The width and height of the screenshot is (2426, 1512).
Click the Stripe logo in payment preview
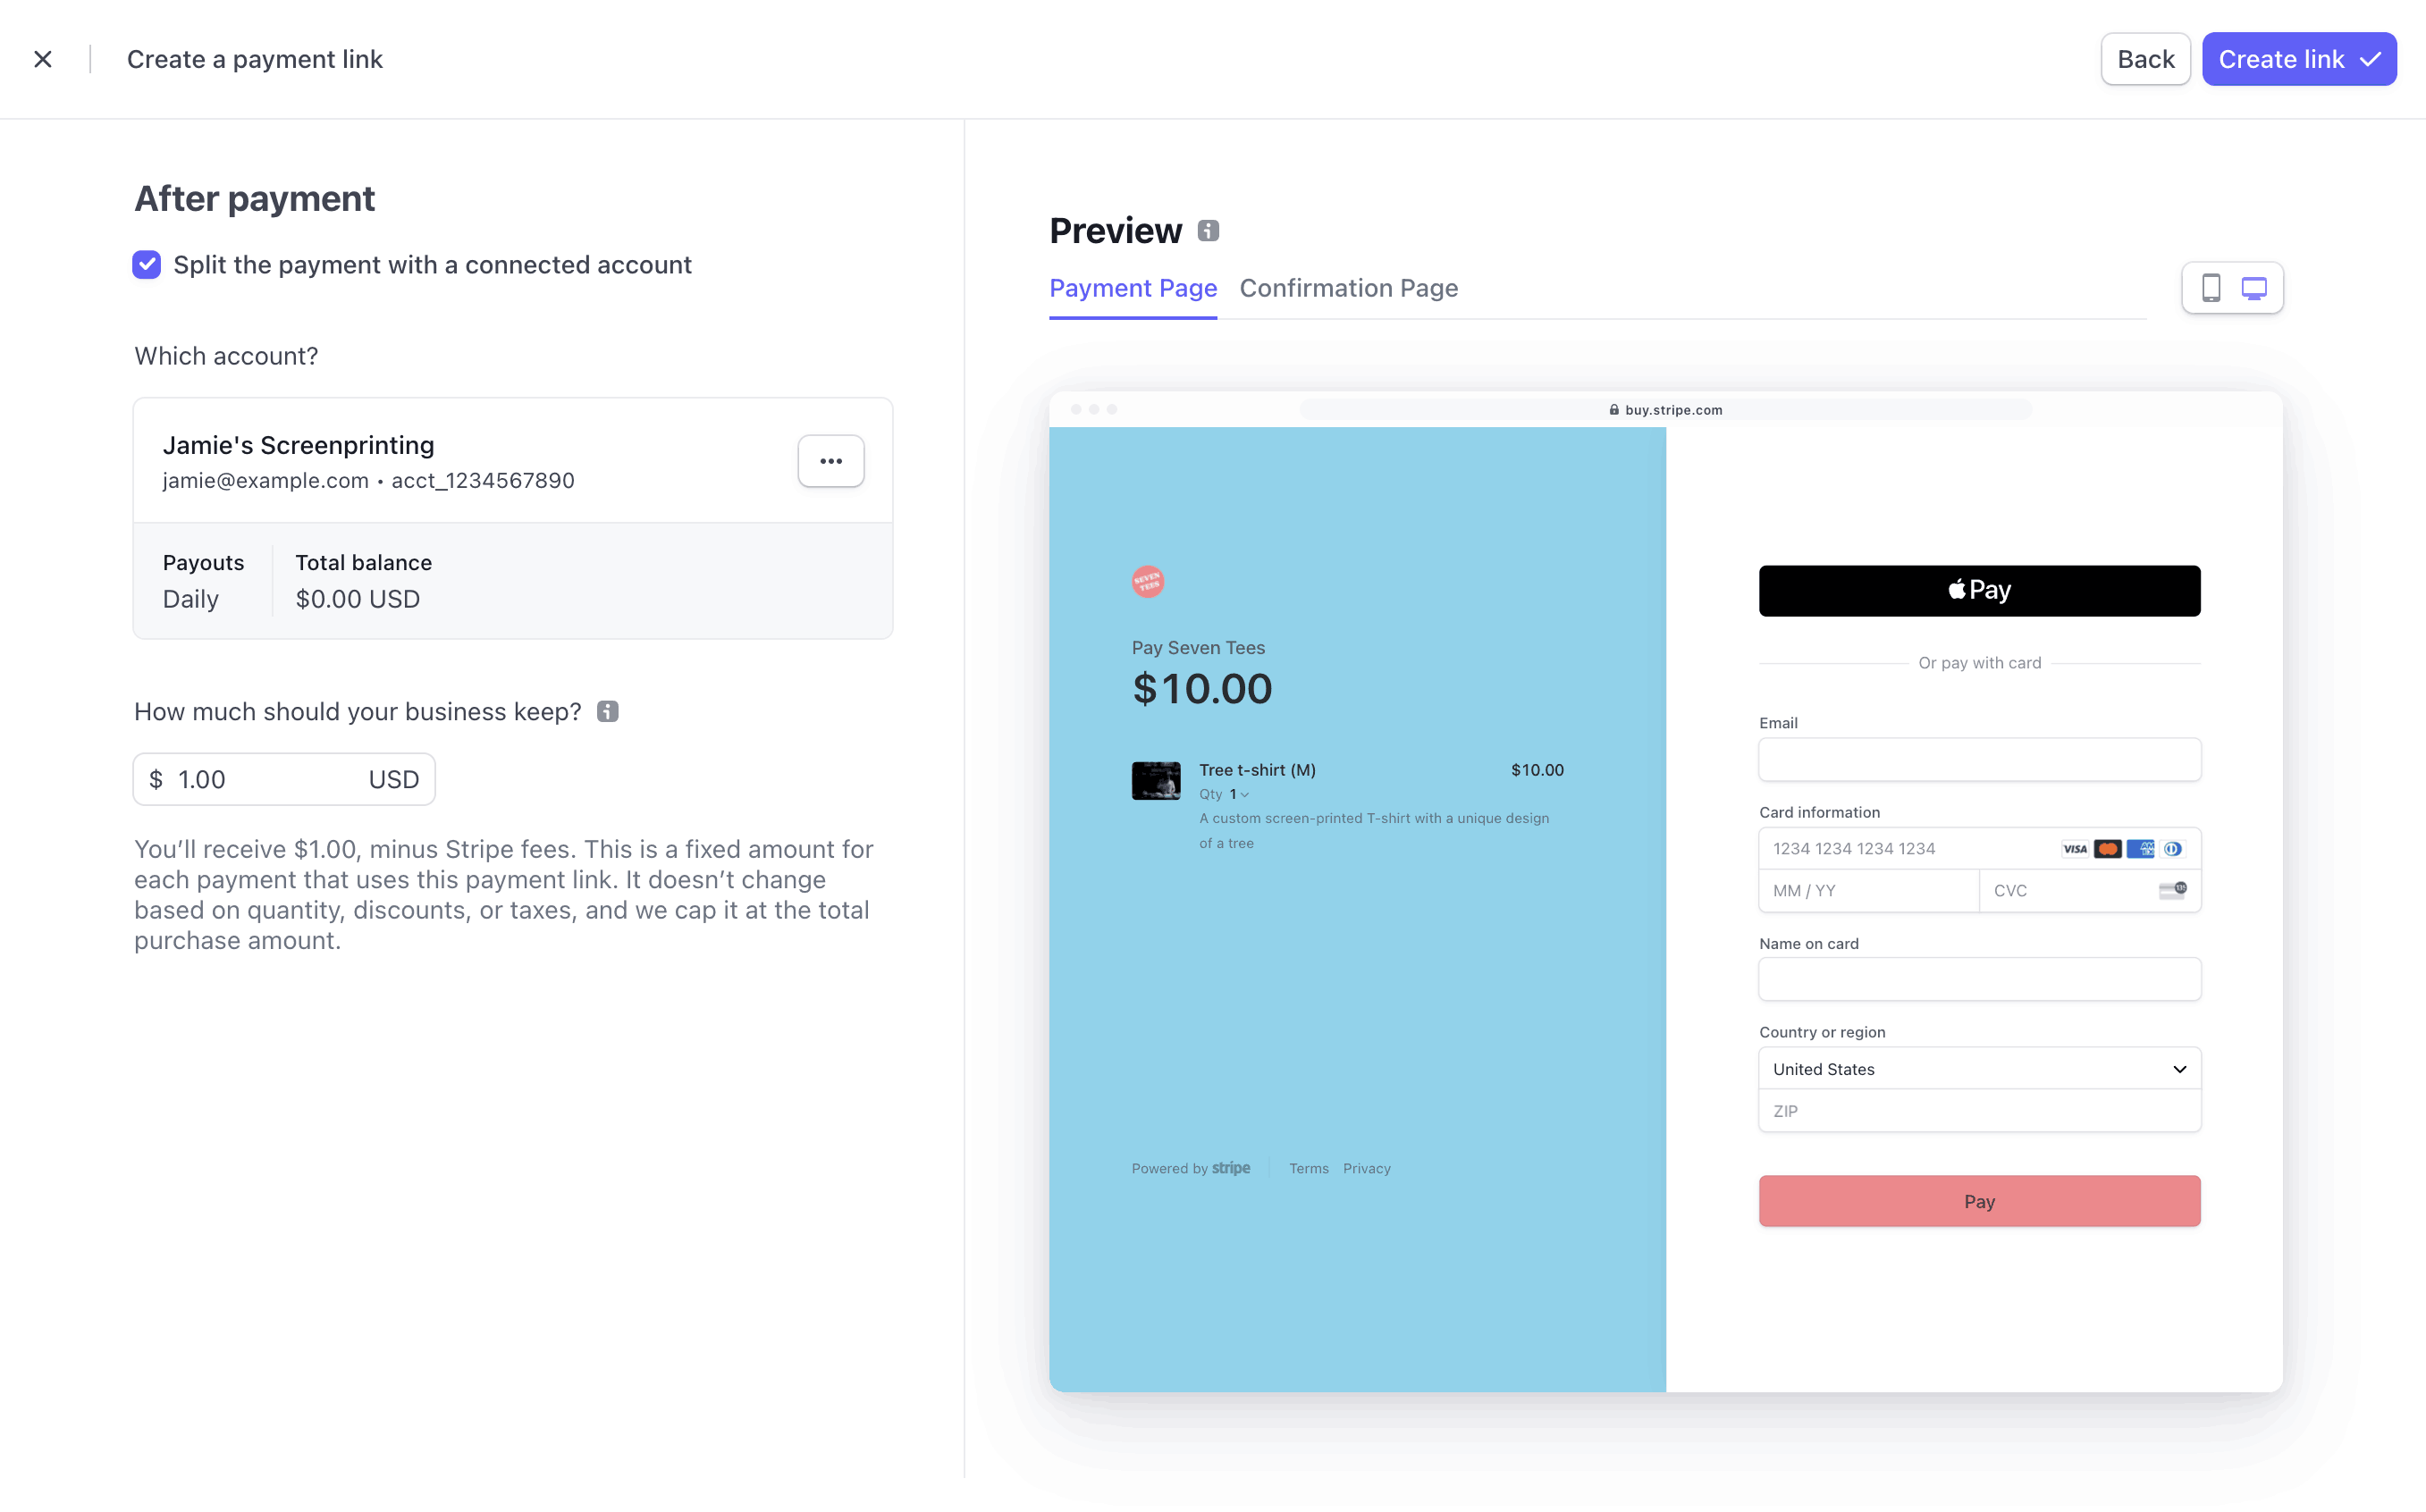tap(1231, 1167)
